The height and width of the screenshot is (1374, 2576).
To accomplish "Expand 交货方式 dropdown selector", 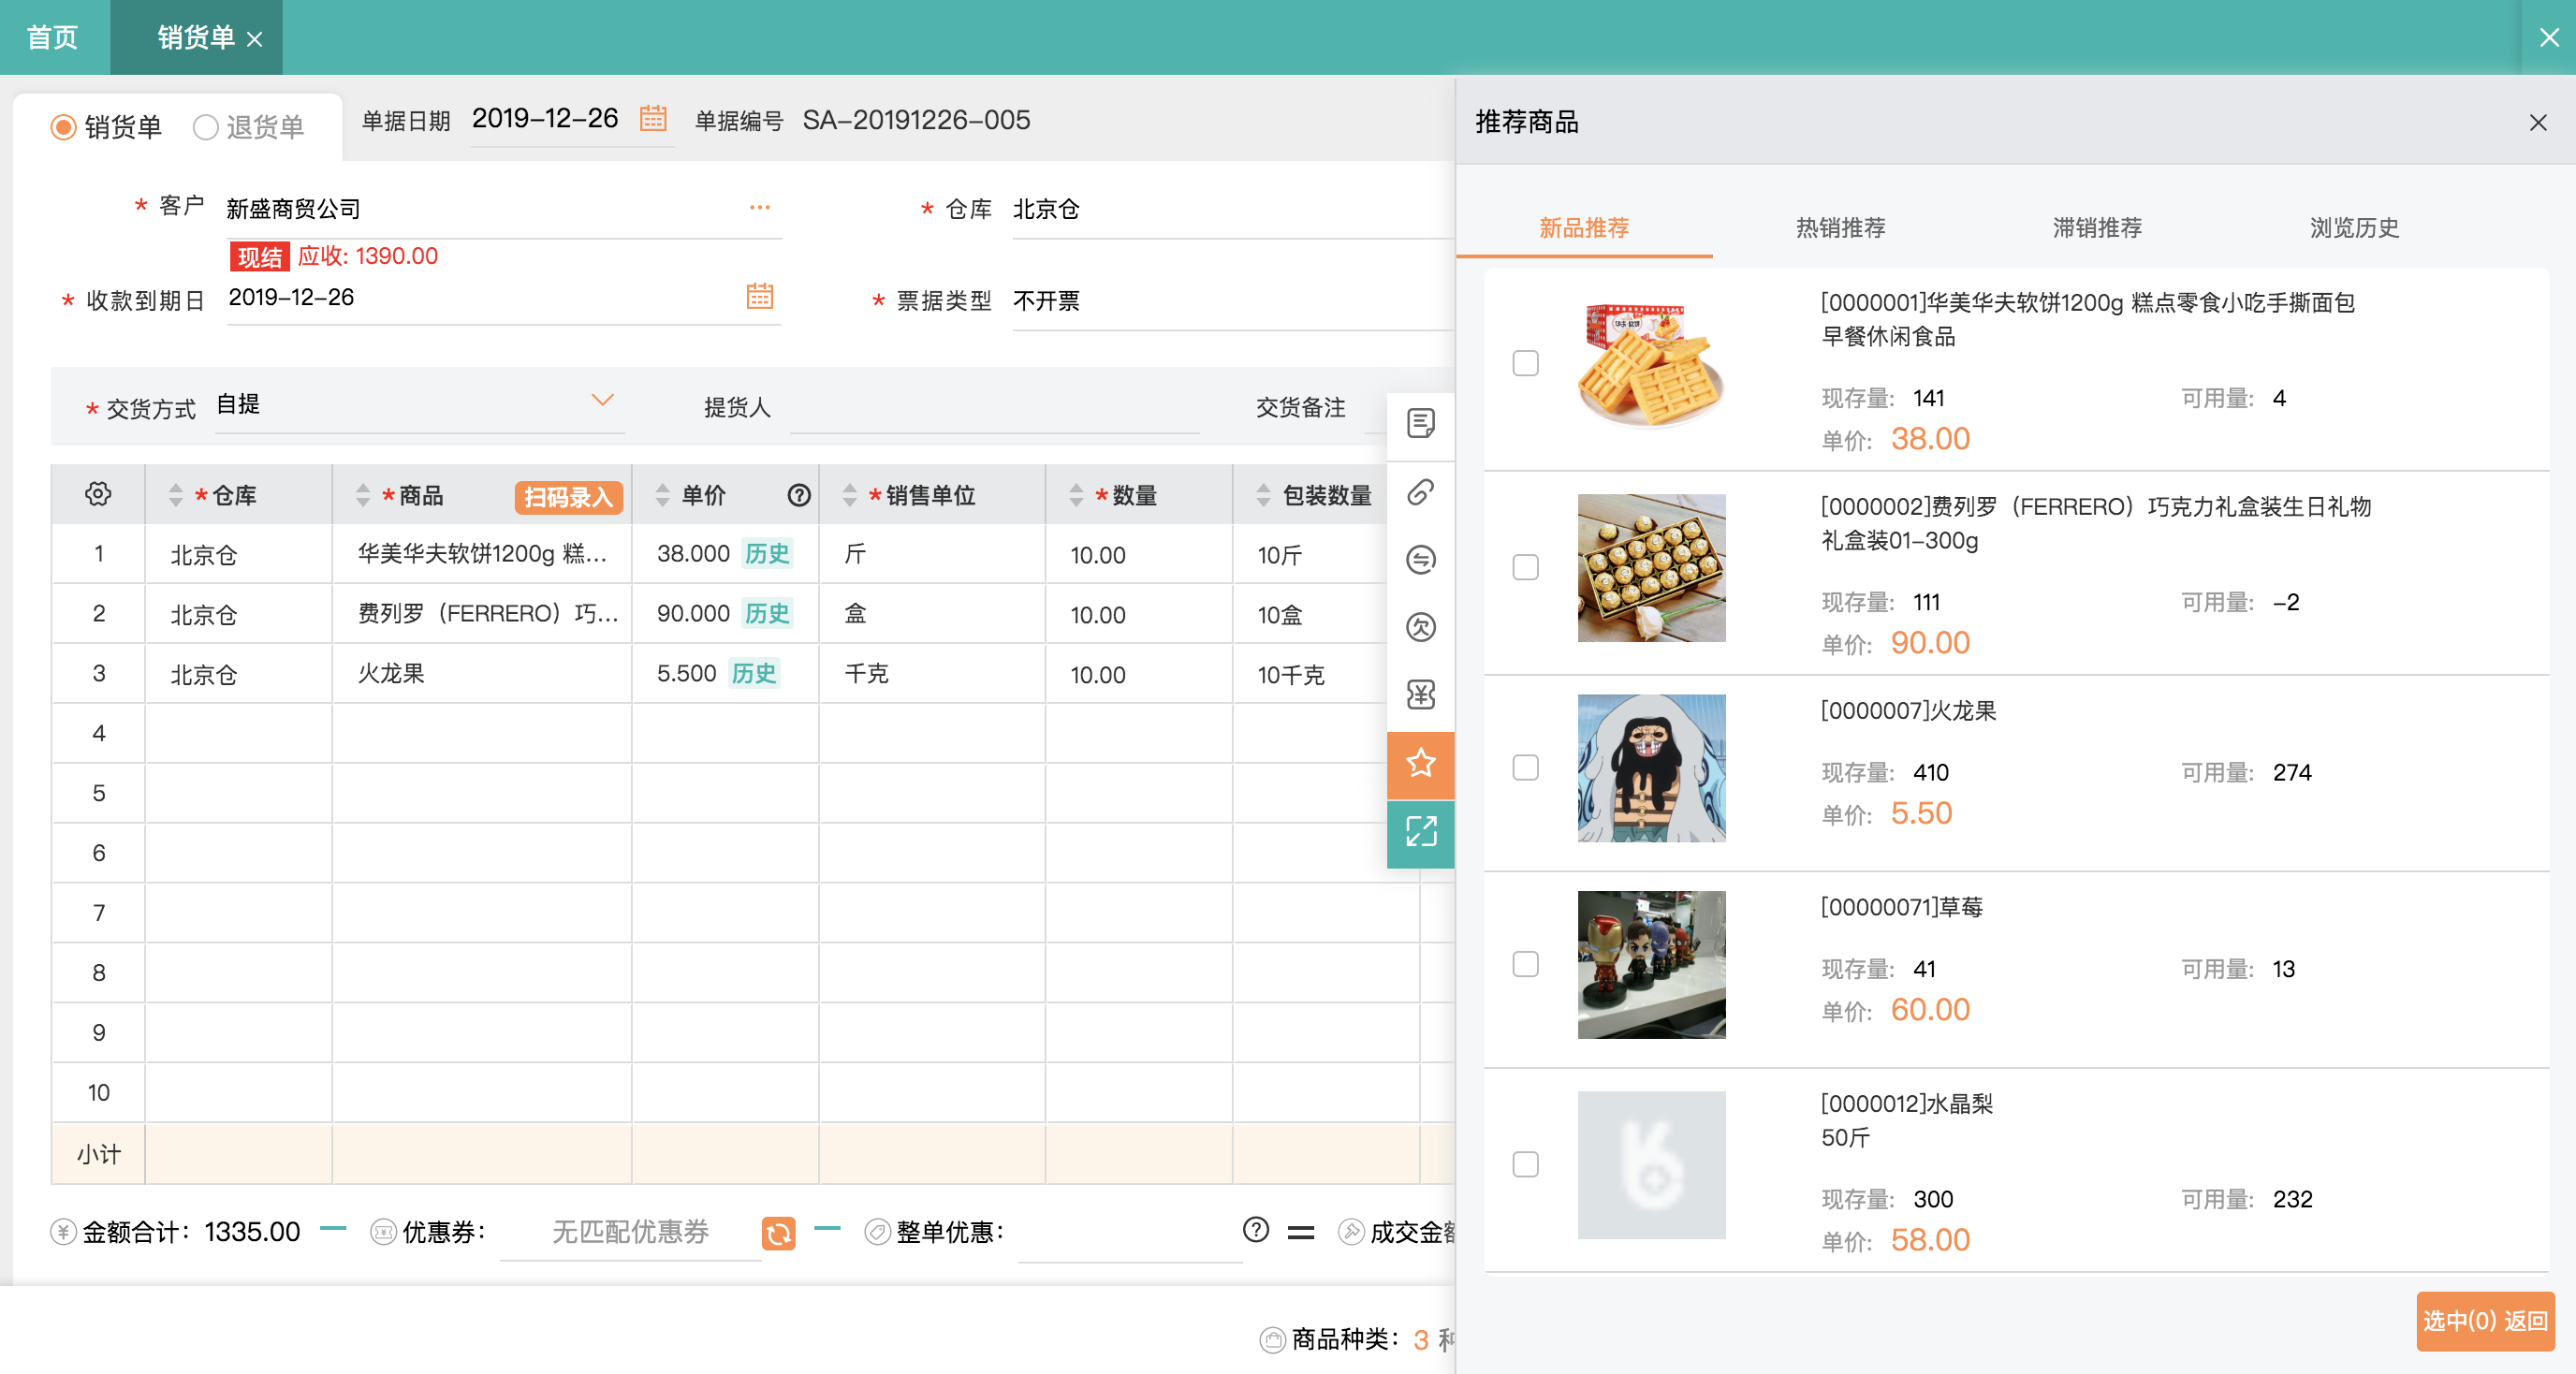I will coord(605,403).
